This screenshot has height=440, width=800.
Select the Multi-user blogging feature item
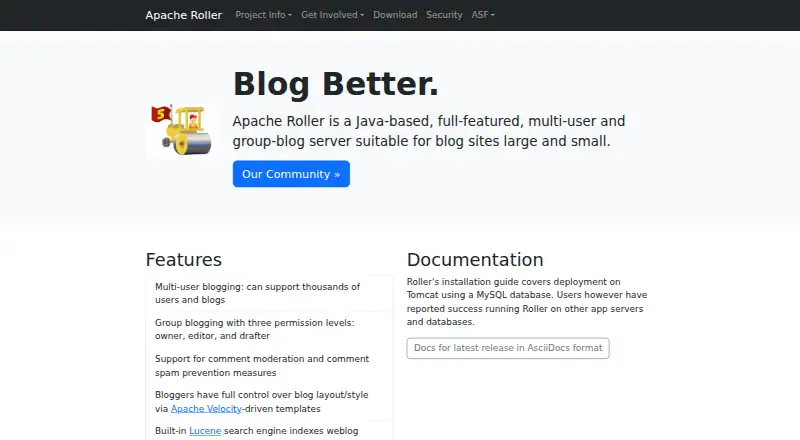[x=269, y=294]
